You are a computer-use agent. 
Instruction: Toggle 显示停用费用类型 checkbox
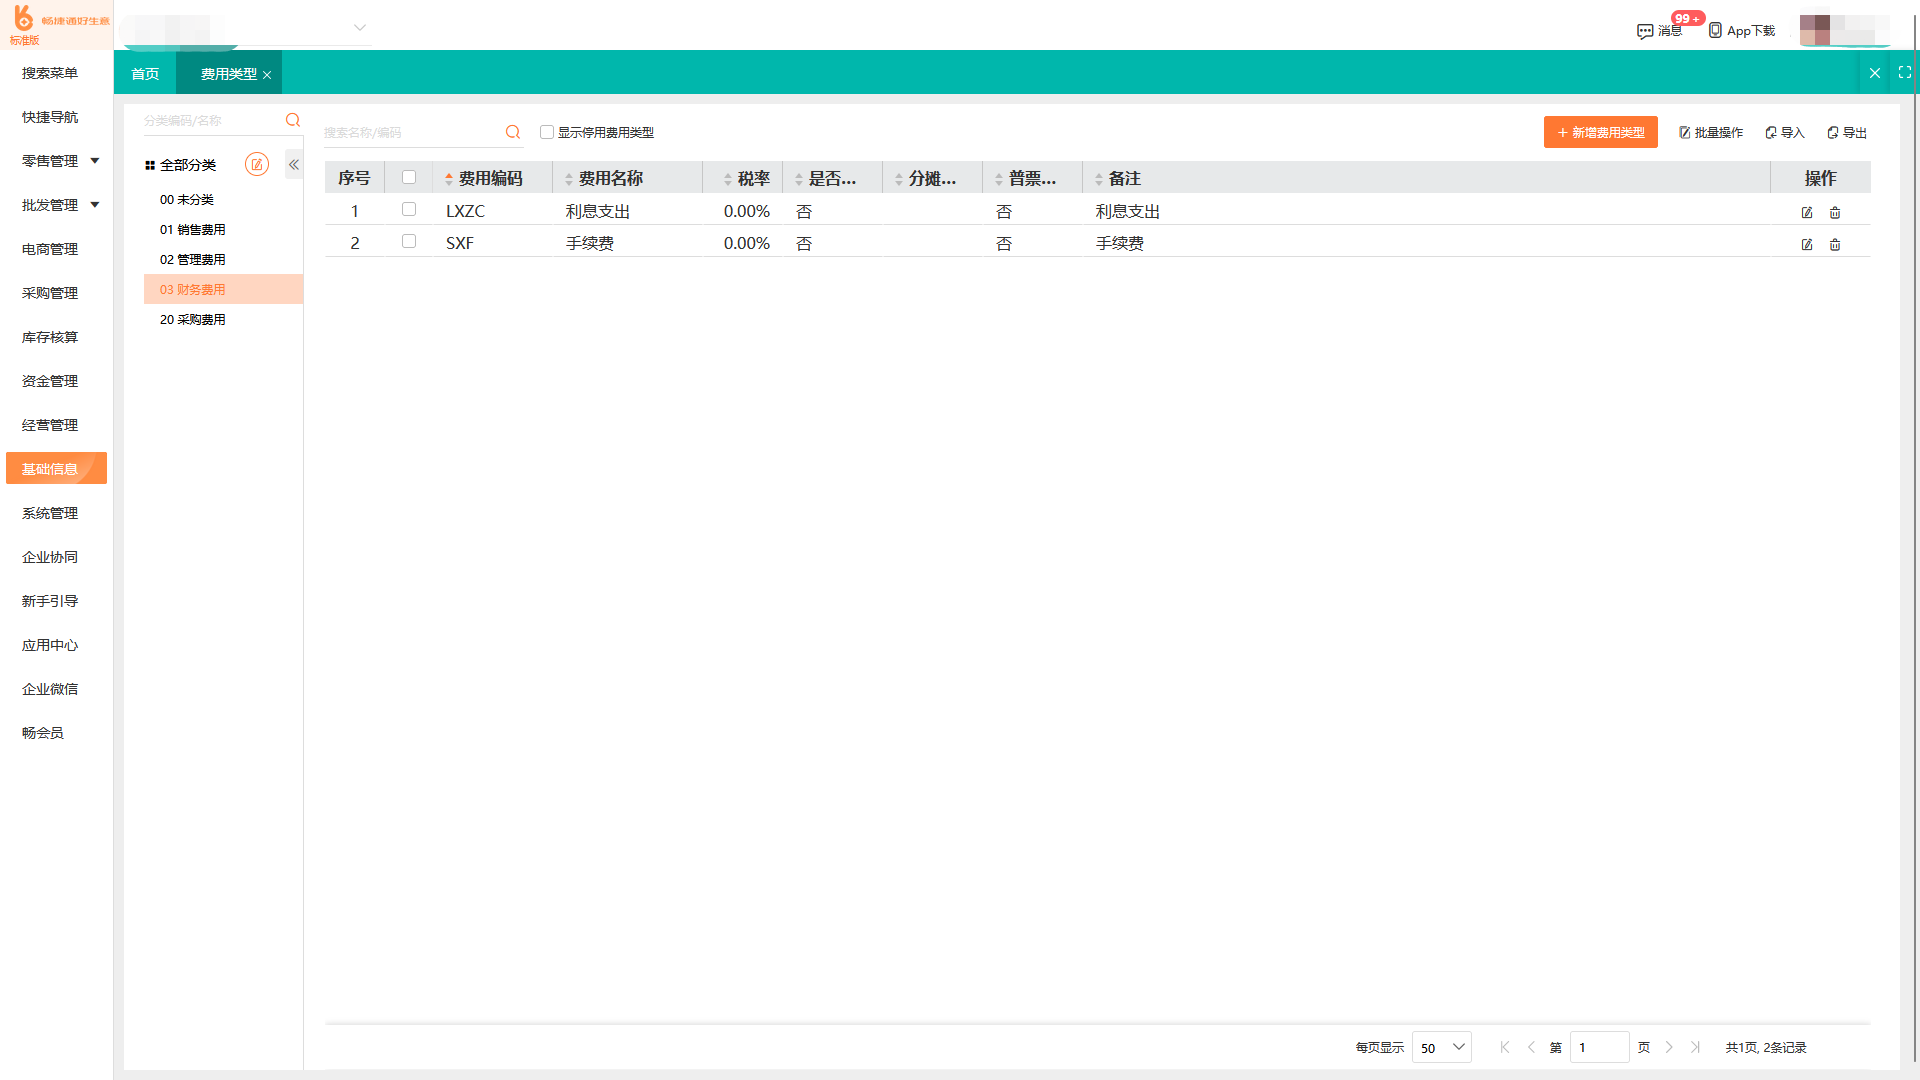[546, 132]
